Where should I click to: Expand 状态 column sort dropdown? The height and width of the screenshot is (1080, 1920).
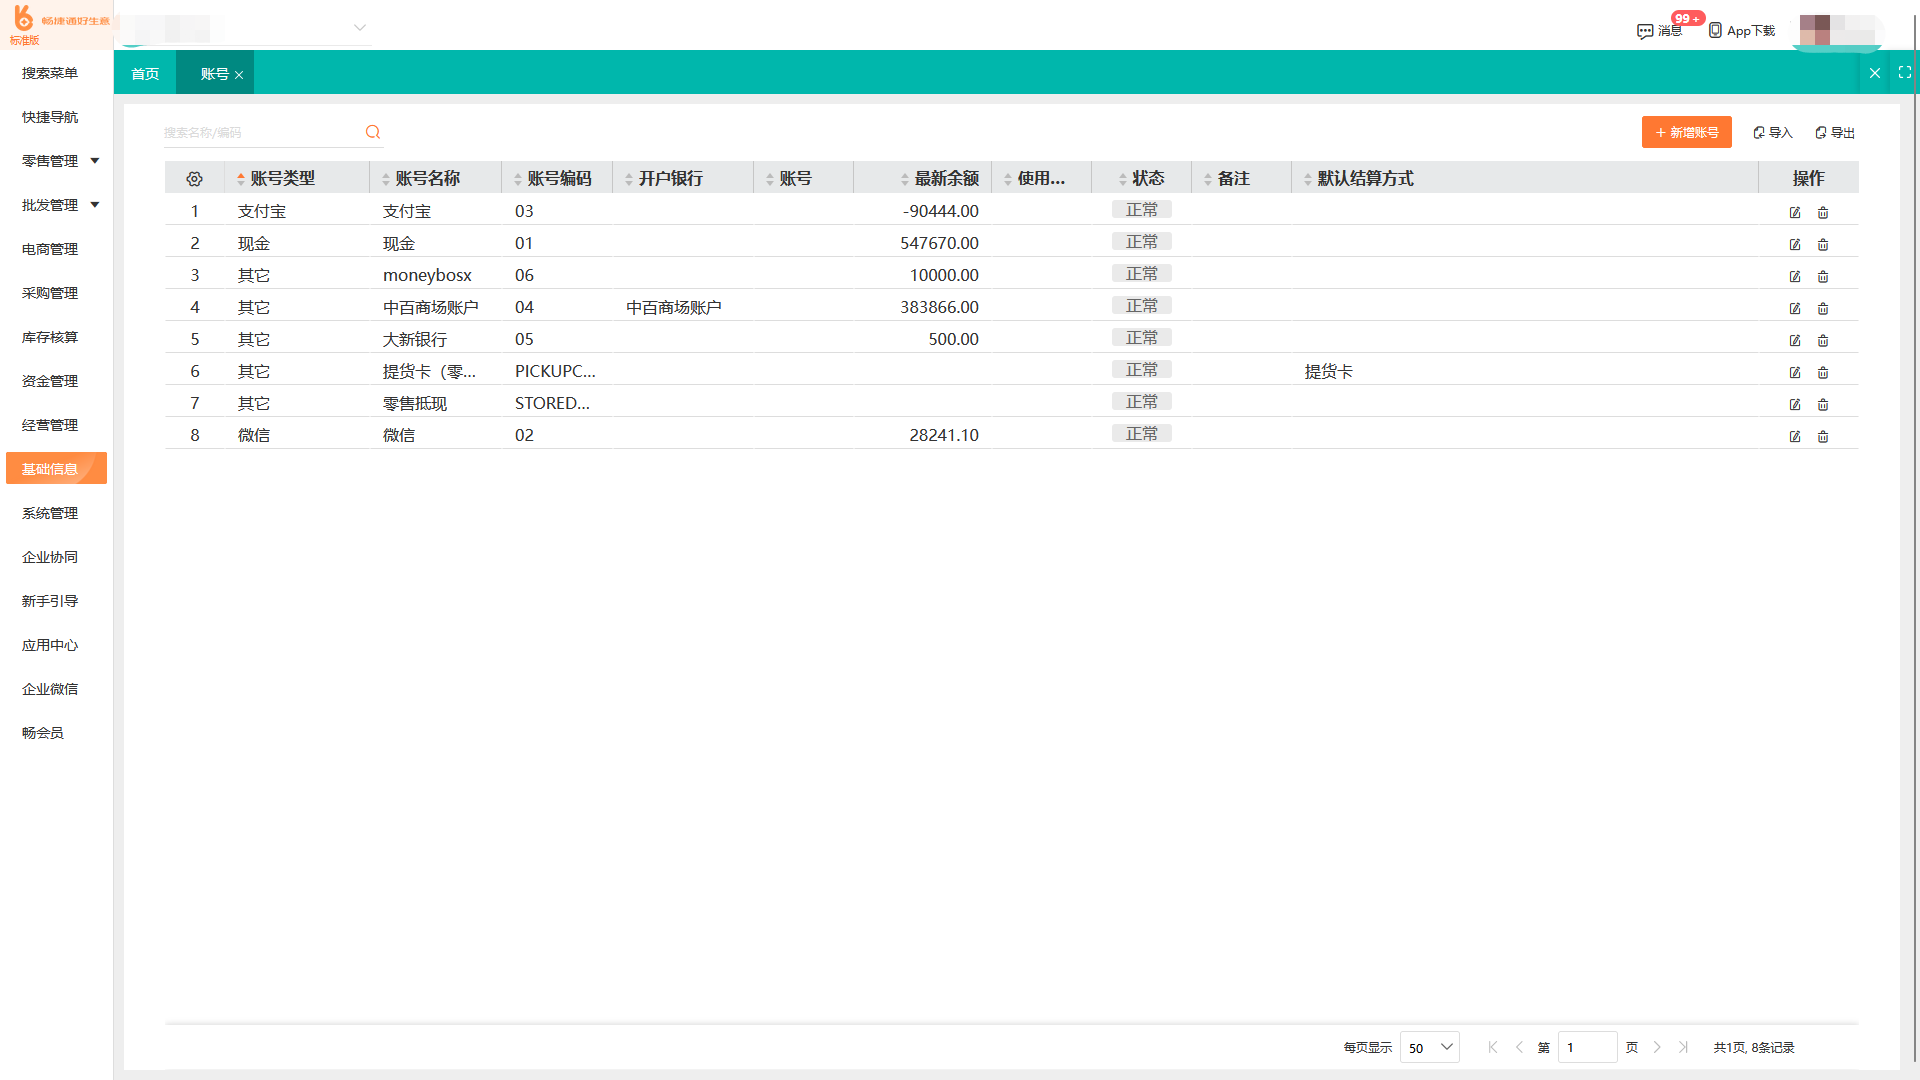[x=1121, y=178]
